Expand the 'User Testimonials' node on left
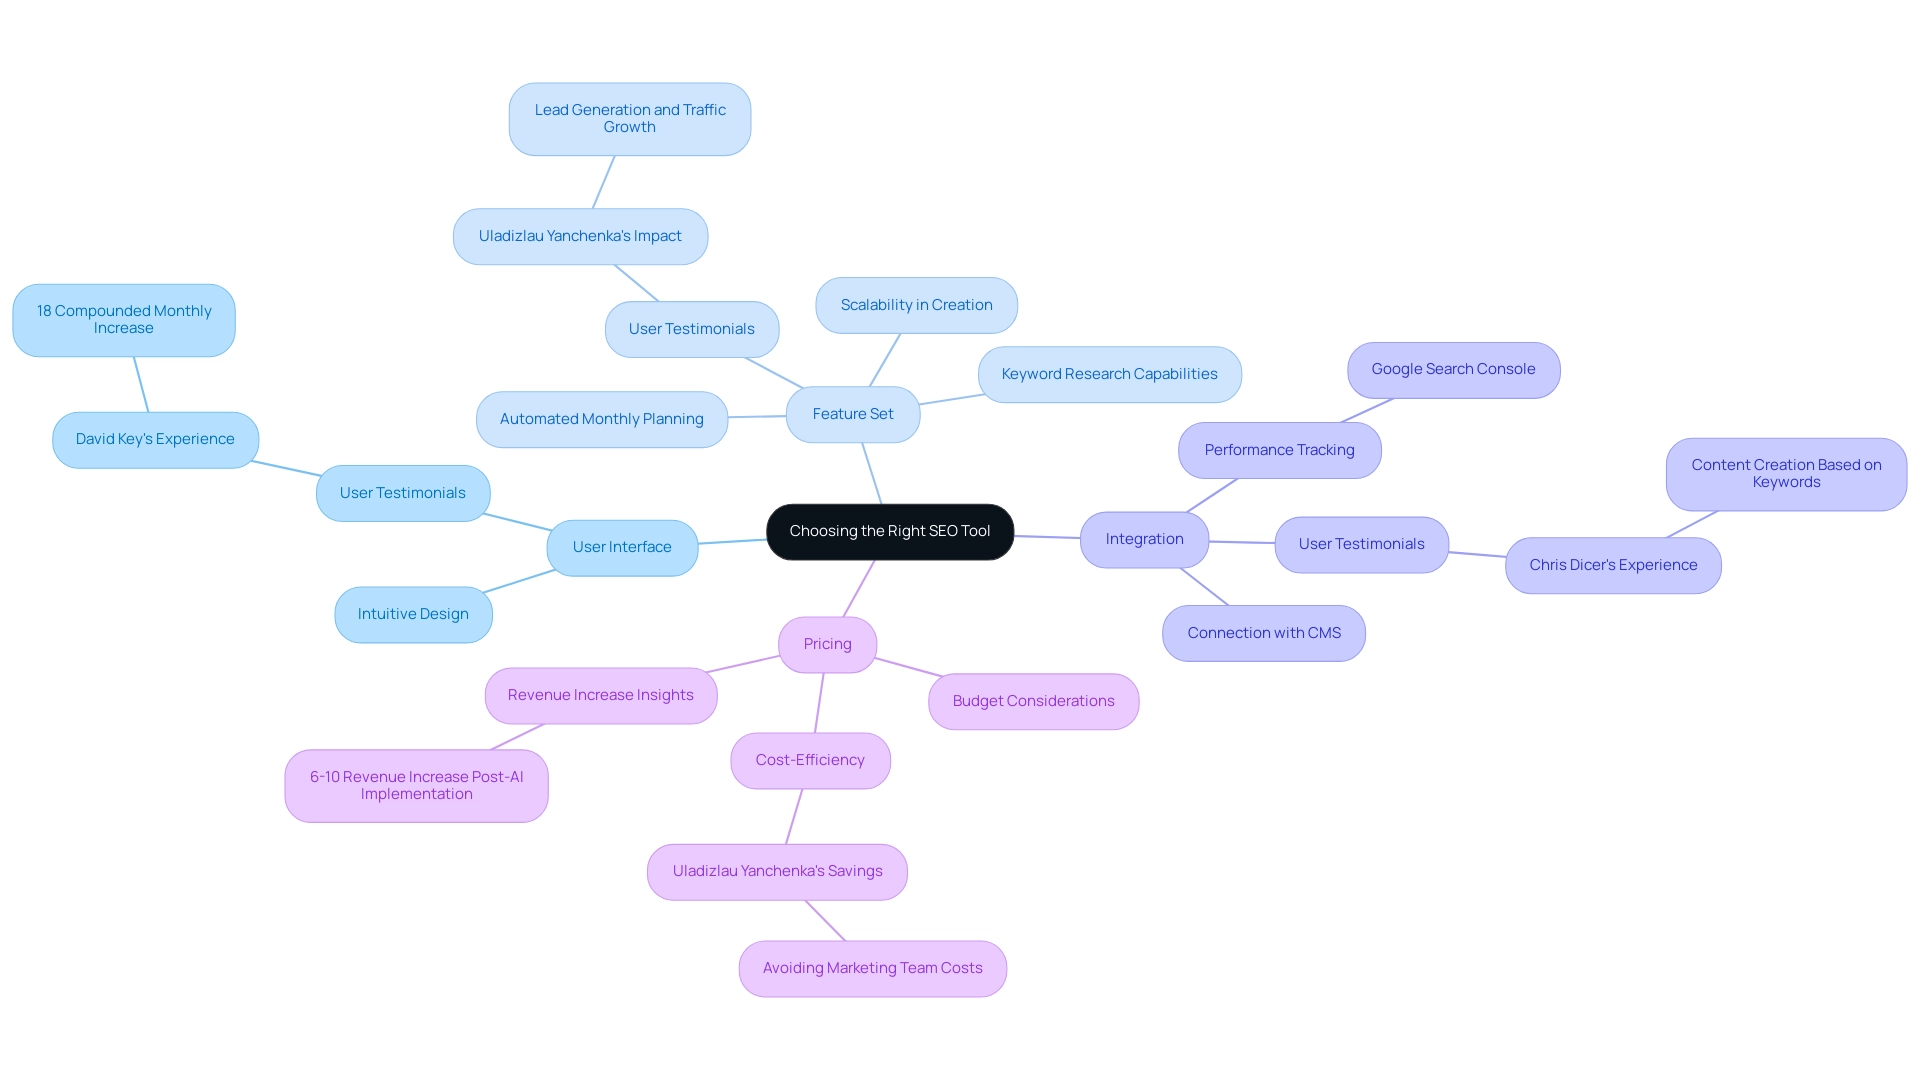 pyautogui.click(x=401, y=492)
